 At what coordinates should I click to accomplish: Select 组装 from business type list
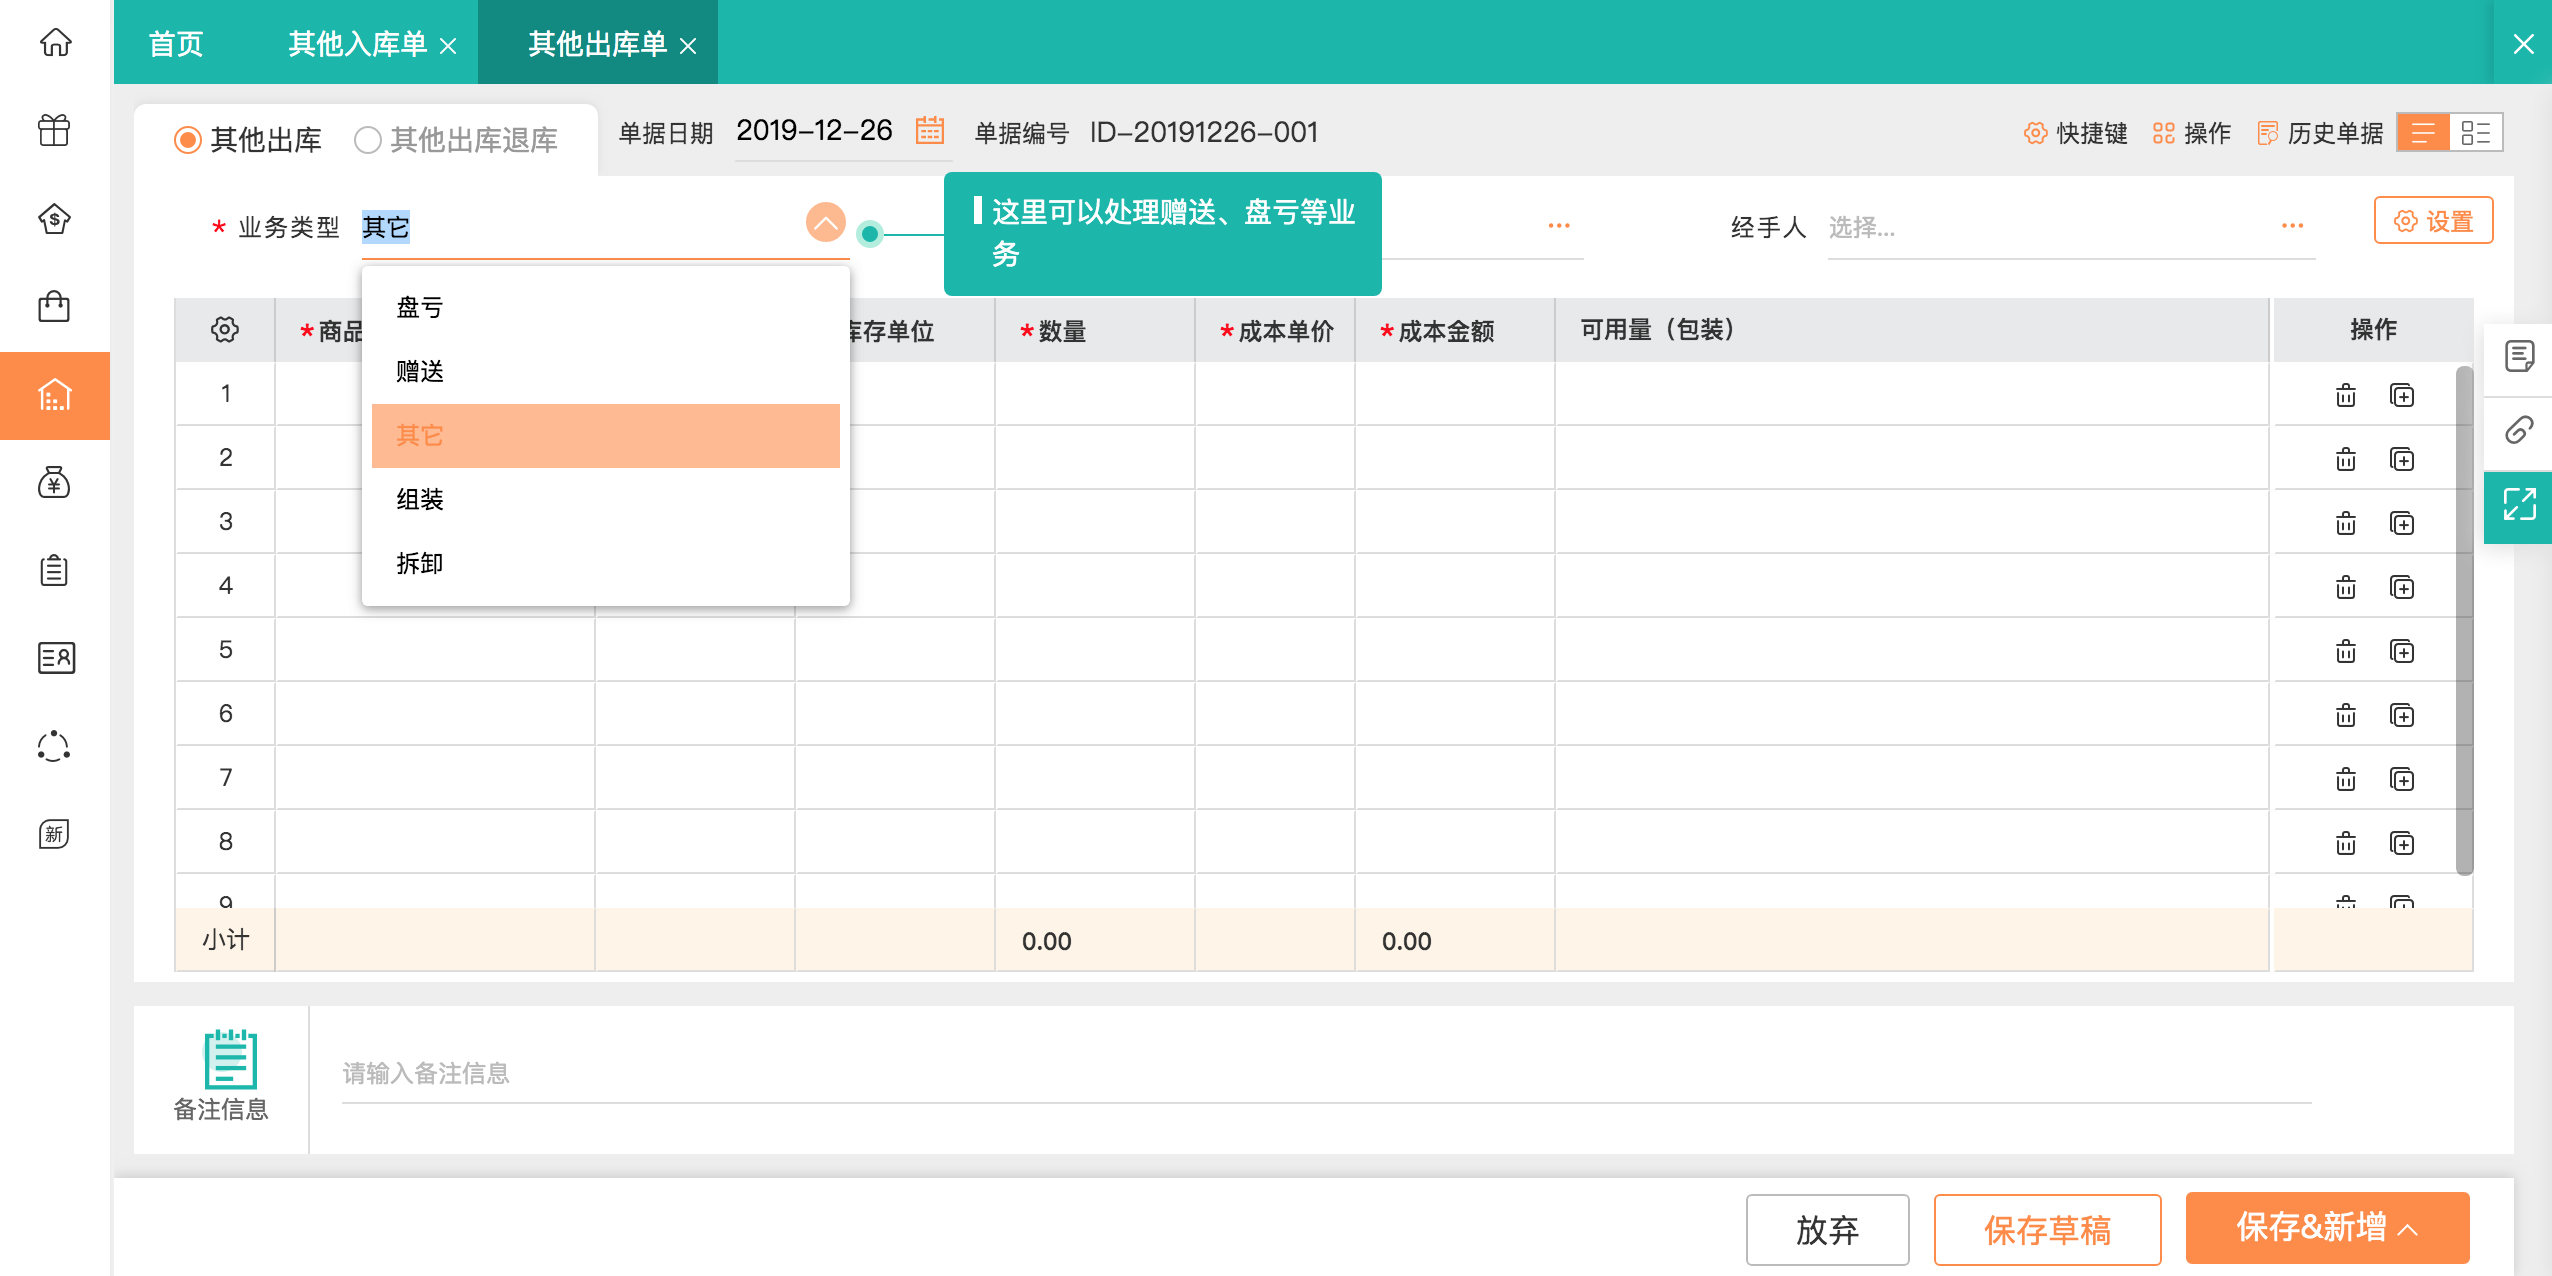point(420,500)
